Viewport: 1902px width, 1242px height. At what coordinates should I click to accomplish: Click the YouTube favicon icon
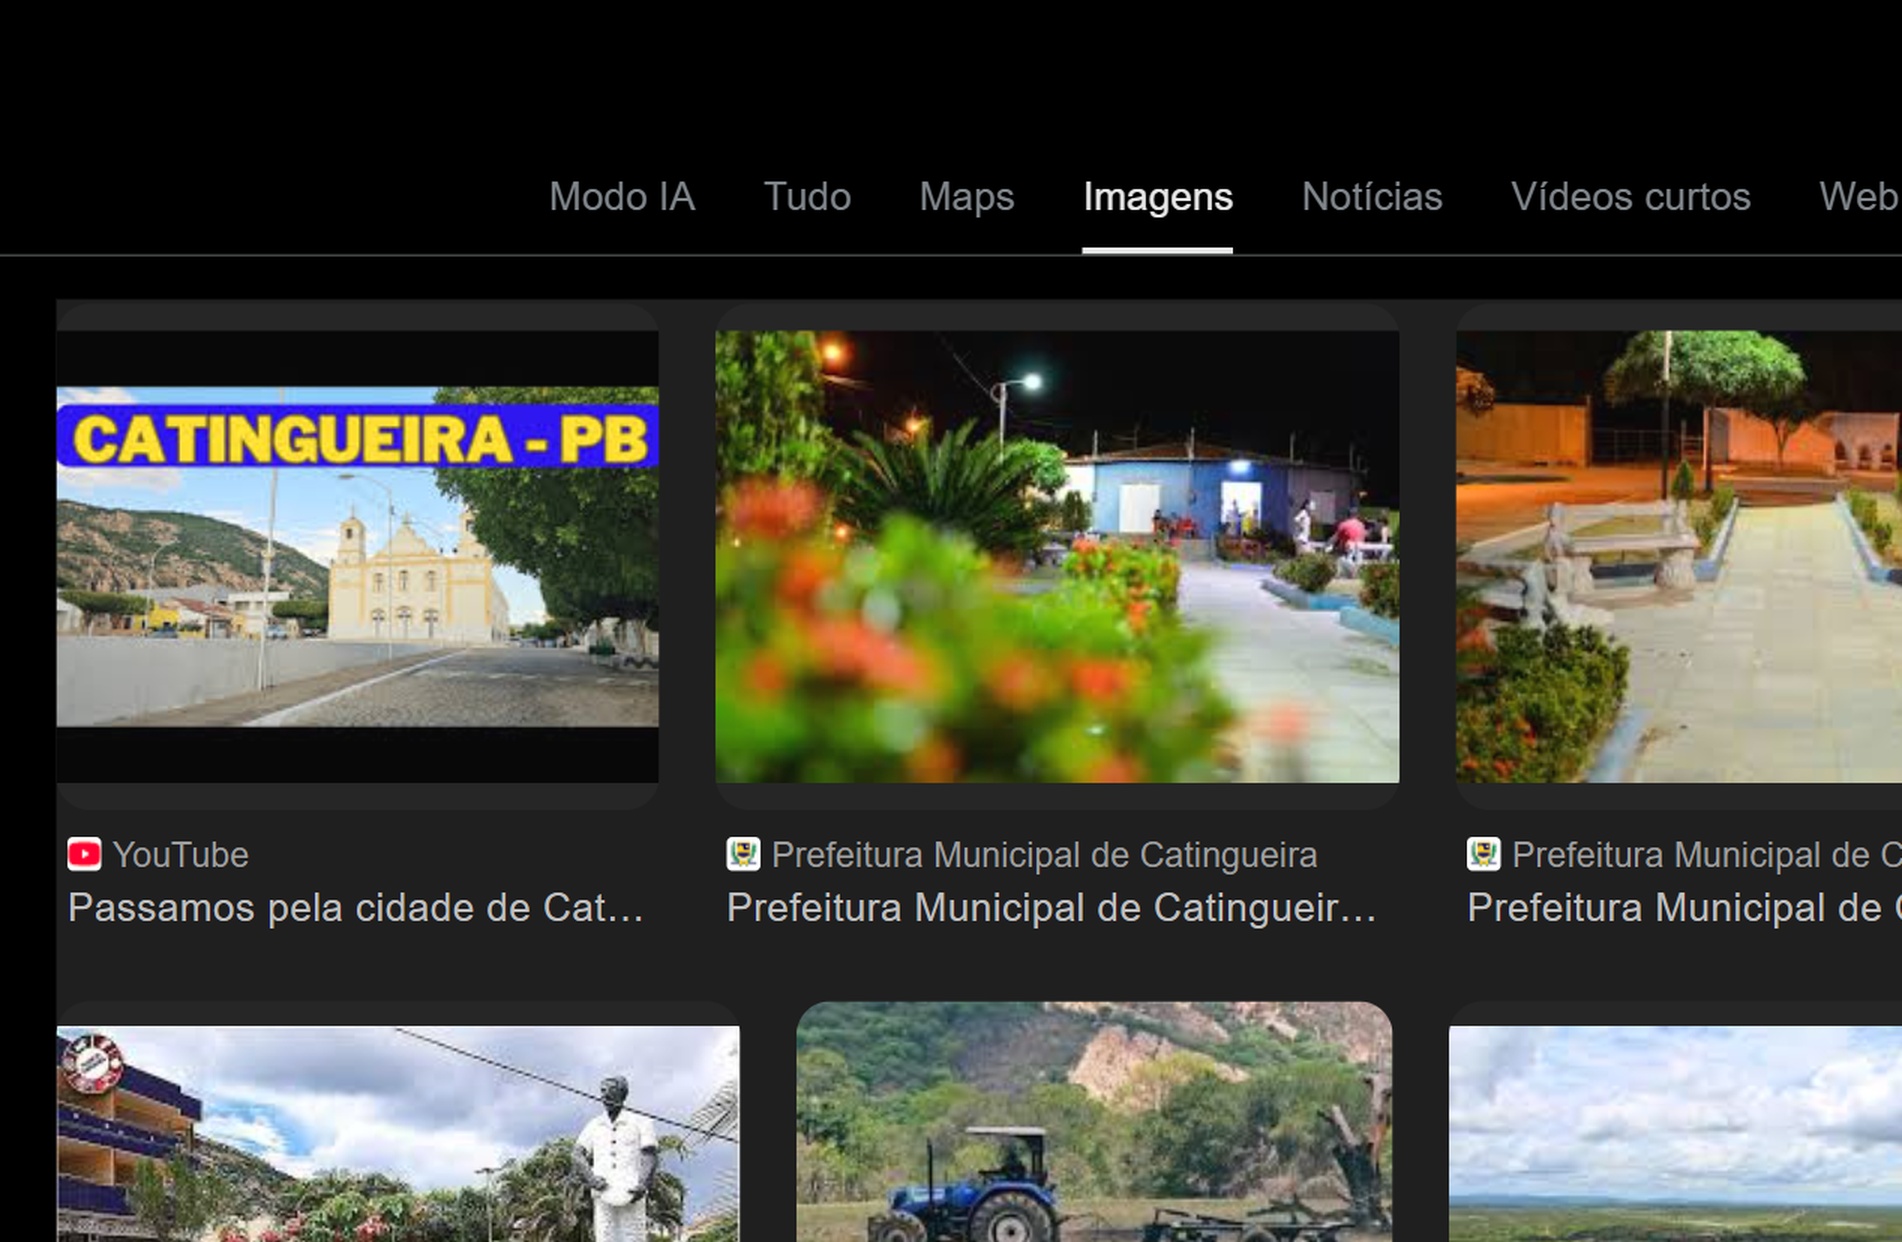(84, 855)
